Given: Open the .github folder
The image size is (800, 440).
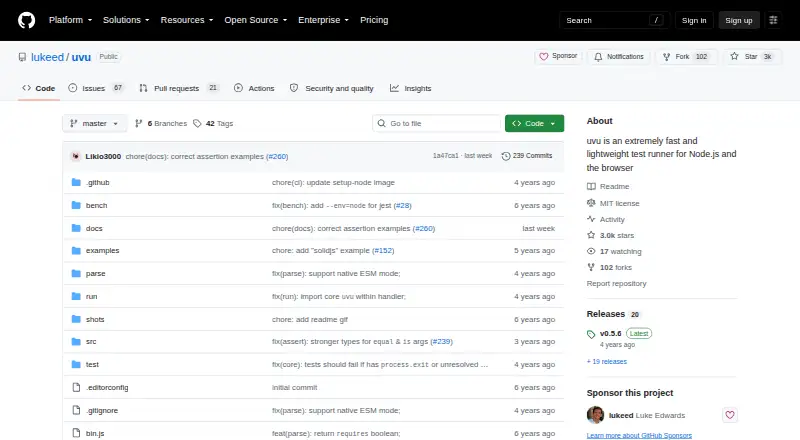Looking at the screenshot, I should (x=97, y=183).
